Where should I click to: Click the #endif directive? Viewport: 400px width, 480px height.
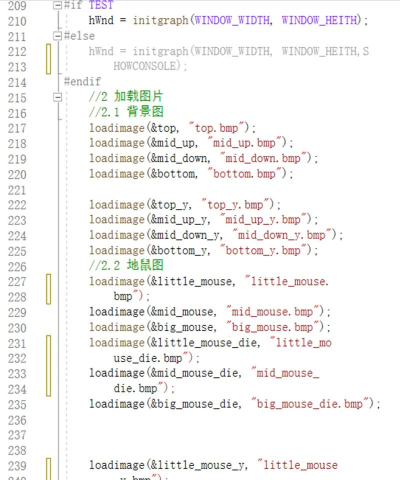coord(82,82)
